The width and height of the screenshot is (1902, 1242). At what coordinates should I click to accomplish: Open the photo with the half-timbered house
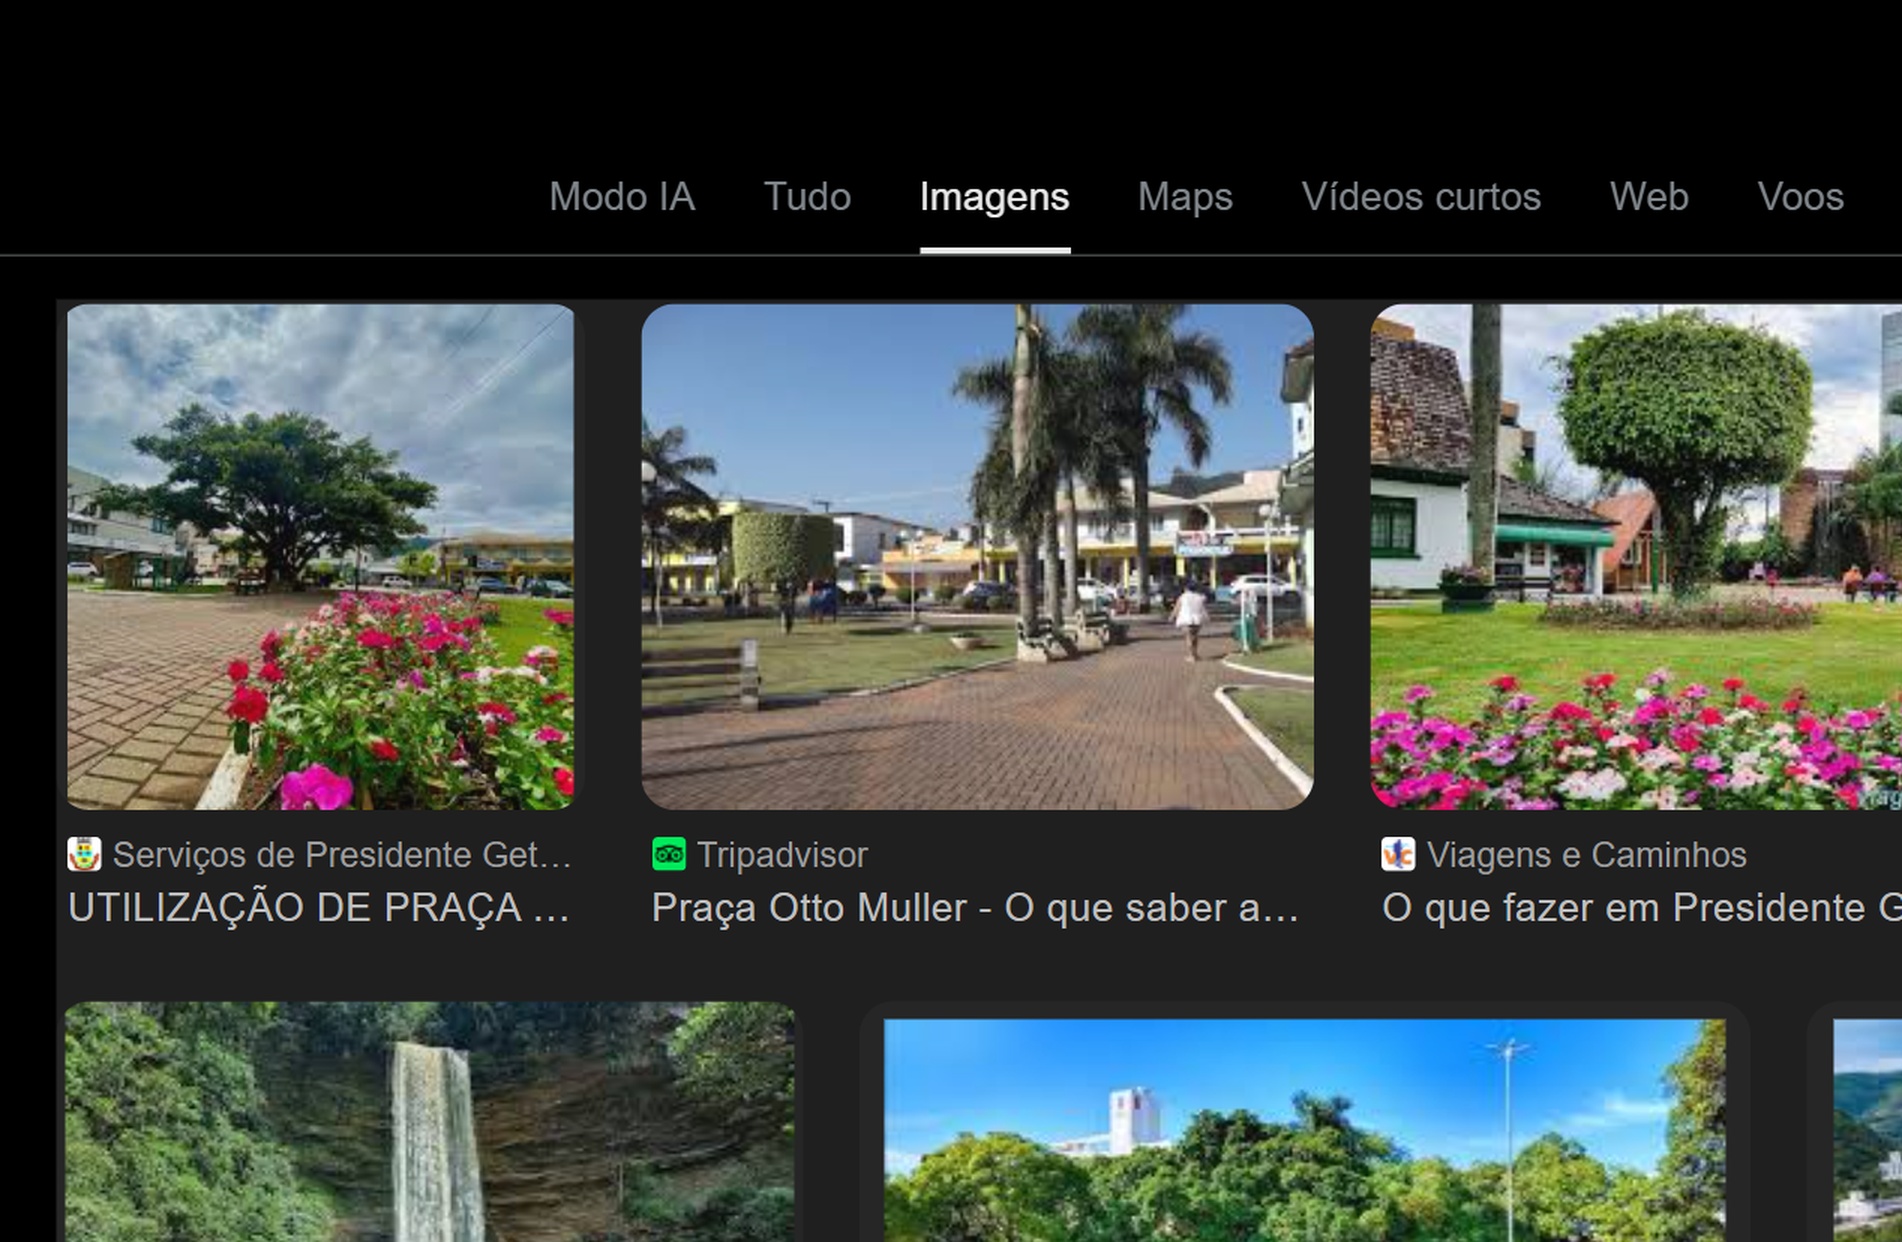1636,556
